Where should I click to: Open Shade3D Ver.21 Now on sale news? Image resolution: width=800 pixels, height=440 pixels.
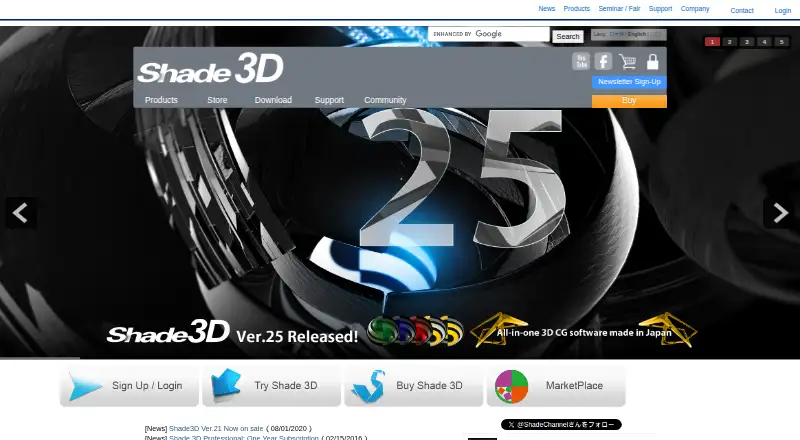click(x=216, y=429)
